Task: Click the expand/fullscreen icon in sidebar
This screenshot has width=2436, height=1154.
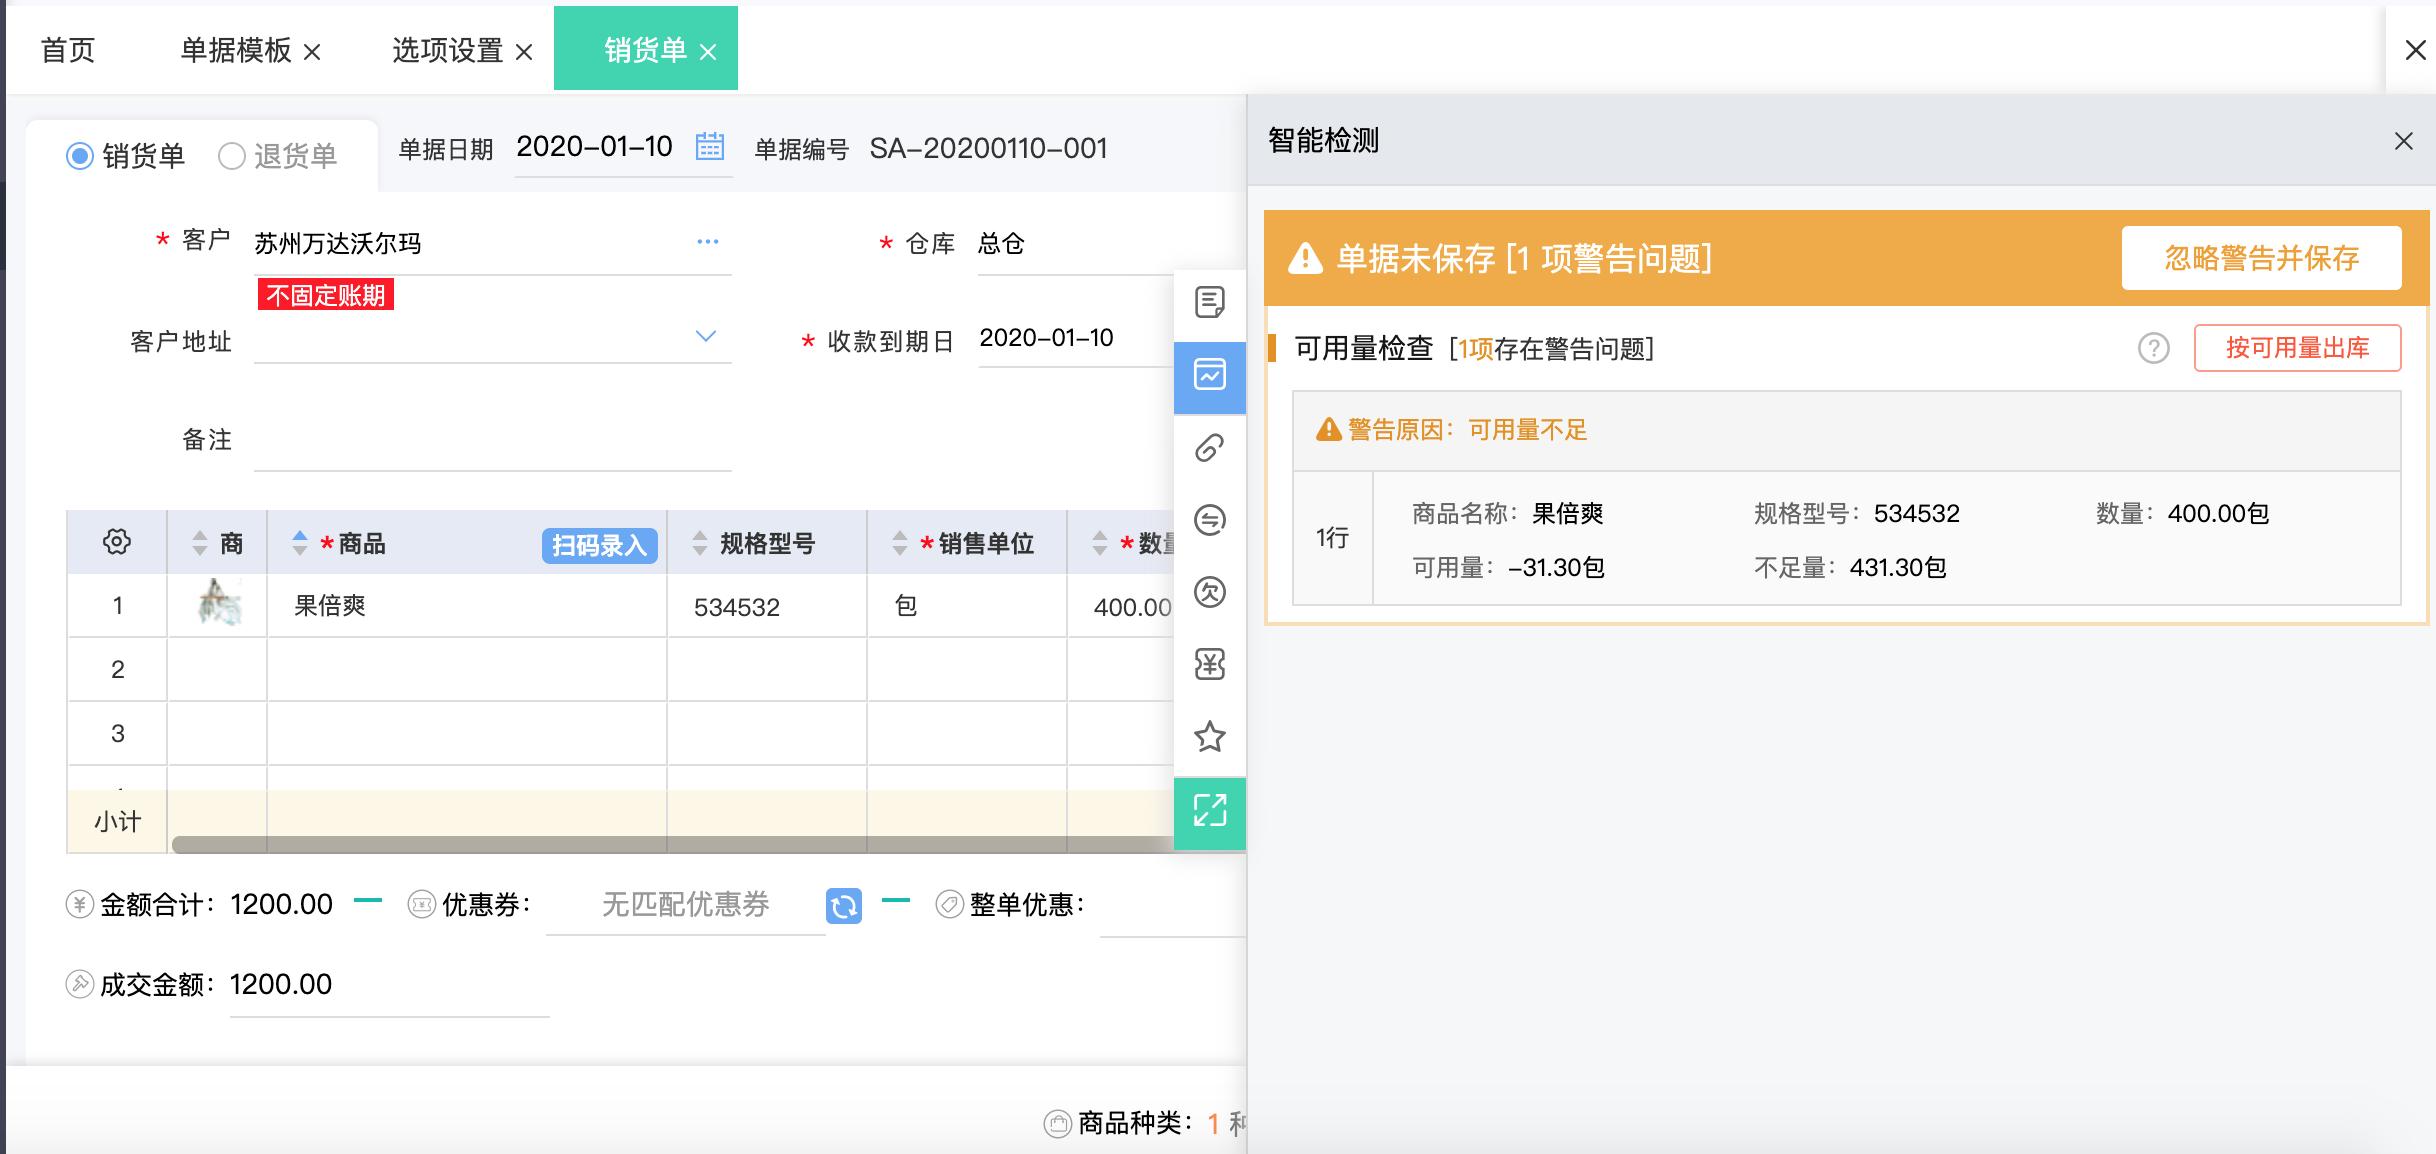Action: tap(1209, 808)
